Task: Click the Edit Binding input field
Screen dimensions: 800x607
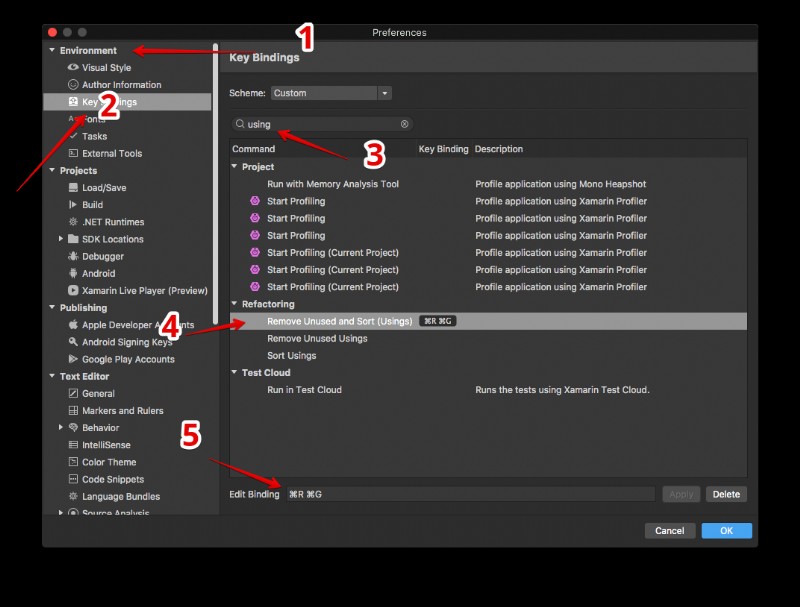Action: point(470,494)
